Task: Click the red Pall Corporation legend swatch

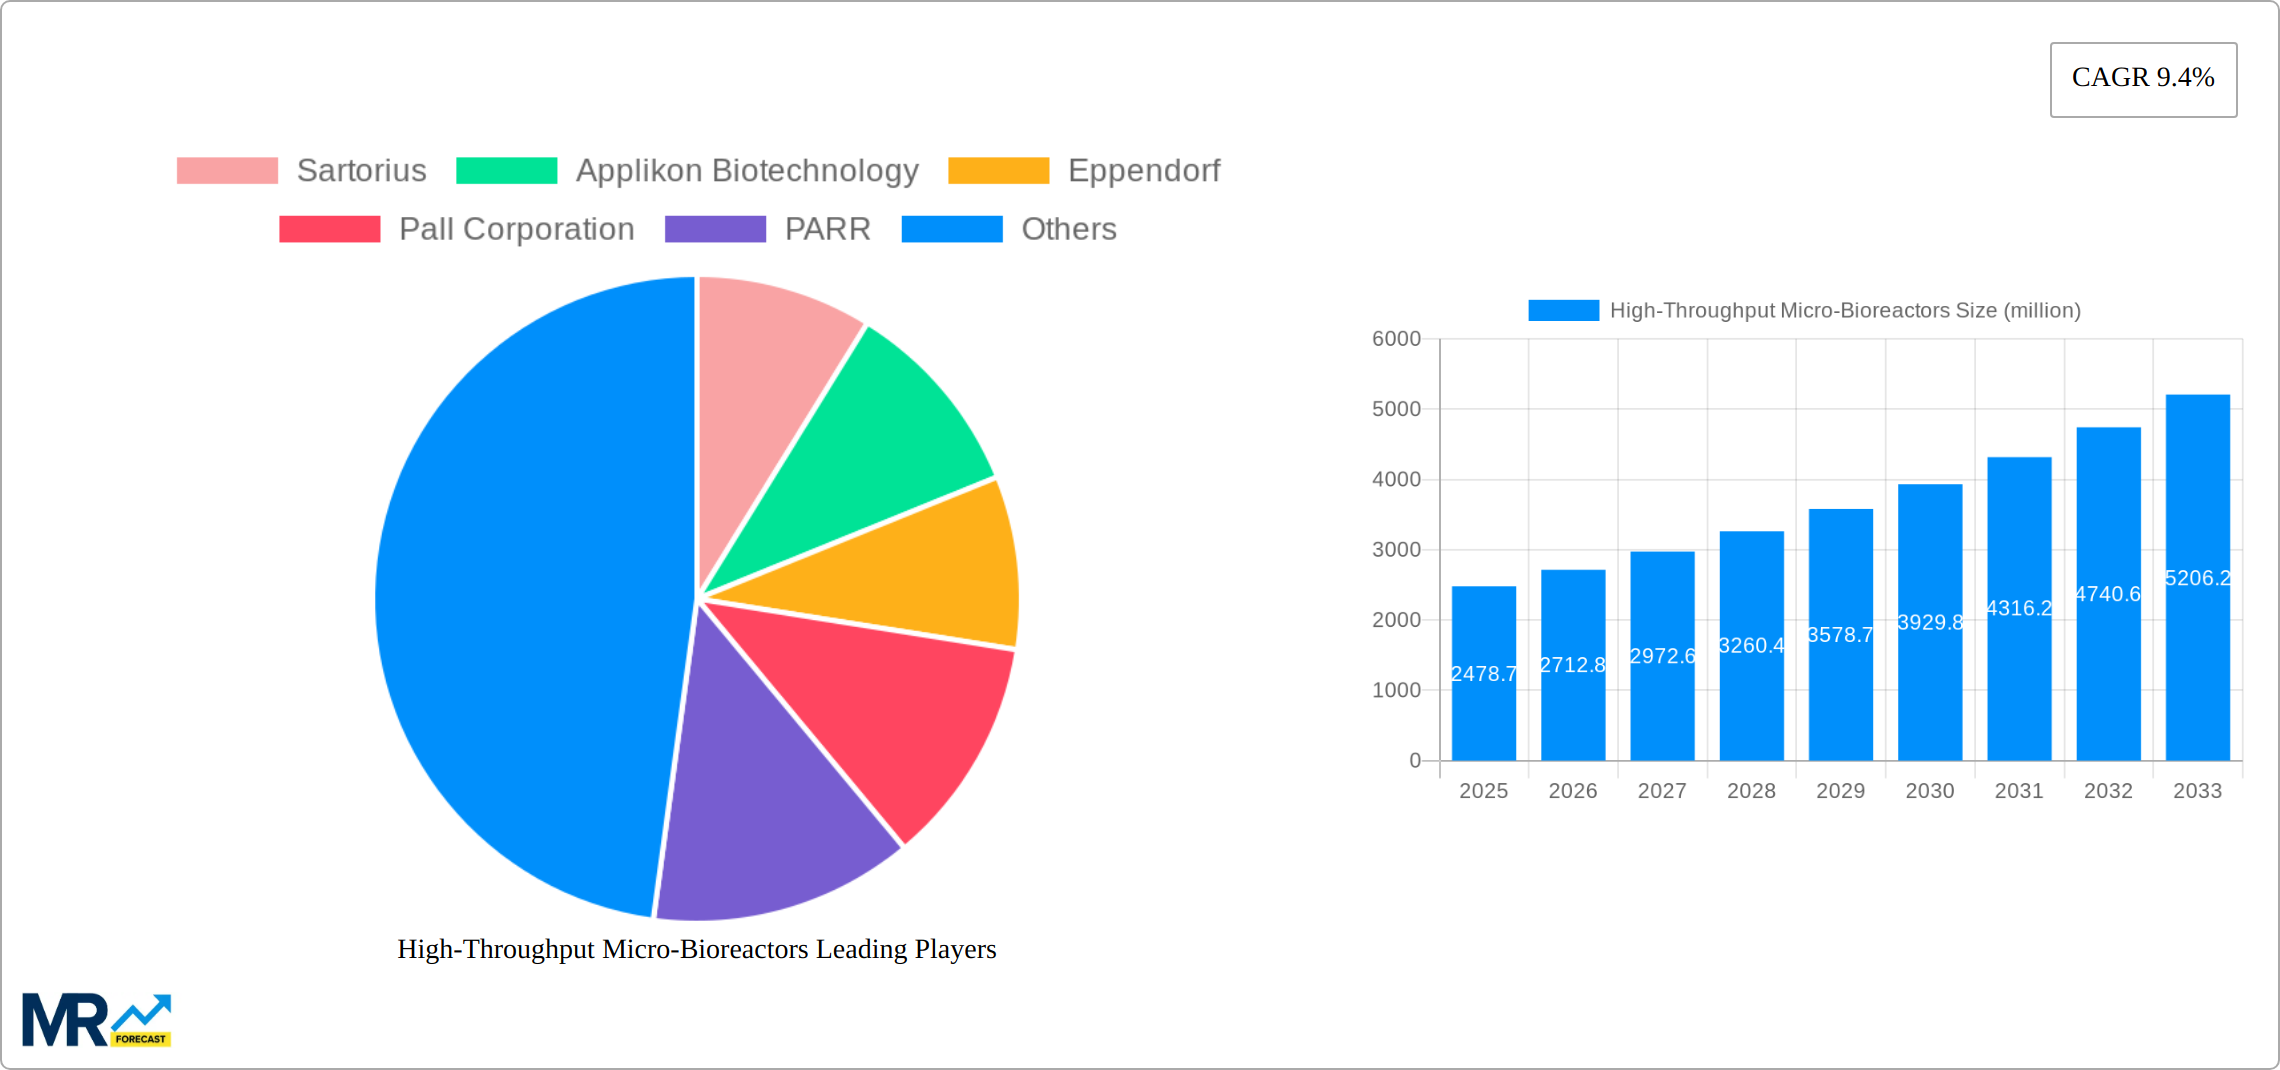Action: (328, 229)
